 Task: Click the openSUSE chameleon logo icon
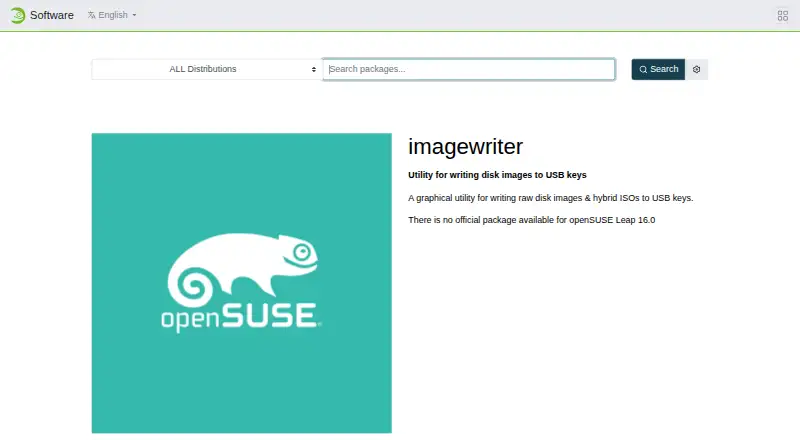click(x=17, y=15)
